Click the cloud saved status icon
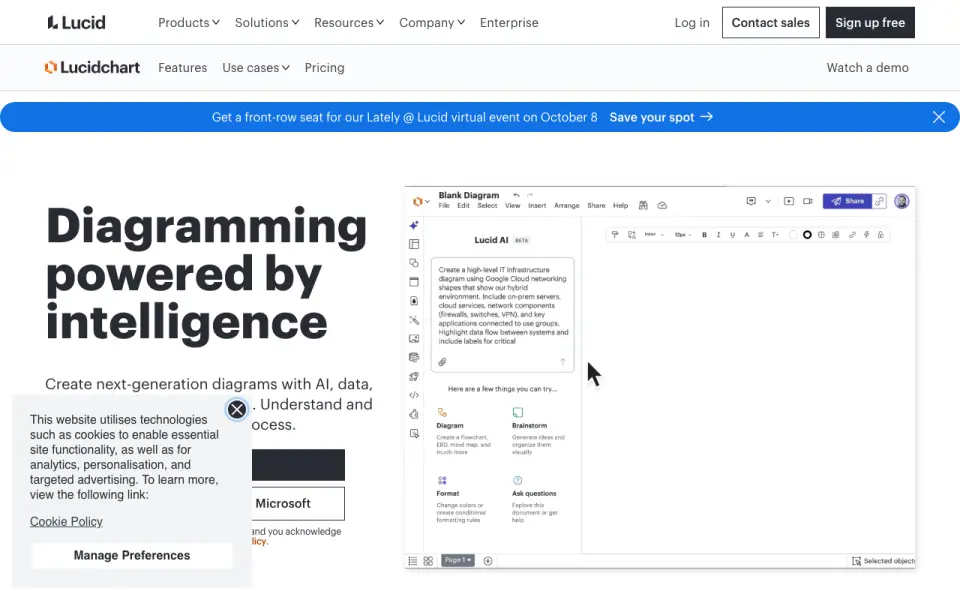 click(x=662, y=206)
